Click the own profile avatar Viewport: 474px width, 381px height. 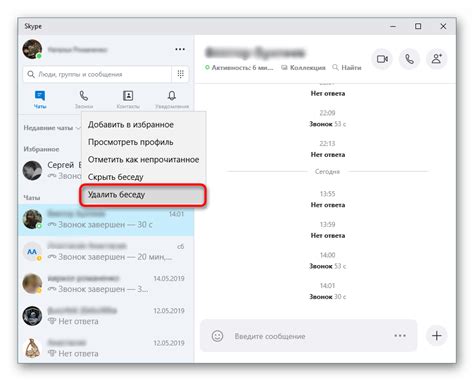pos(32,49)
